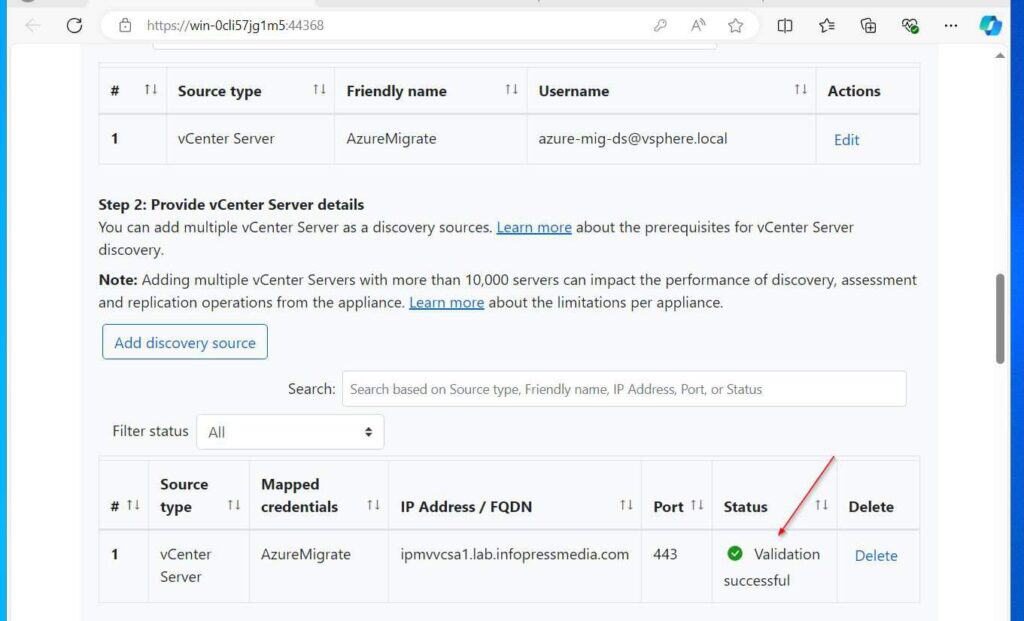Open the Copilot sidebar icon
This screenshot has height=621, width=1024.
coord(990,25)
